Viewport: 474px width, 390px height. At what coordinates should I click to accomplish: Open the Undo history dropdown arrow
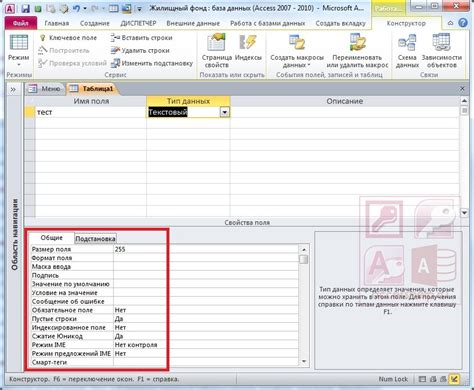[85, 8]
